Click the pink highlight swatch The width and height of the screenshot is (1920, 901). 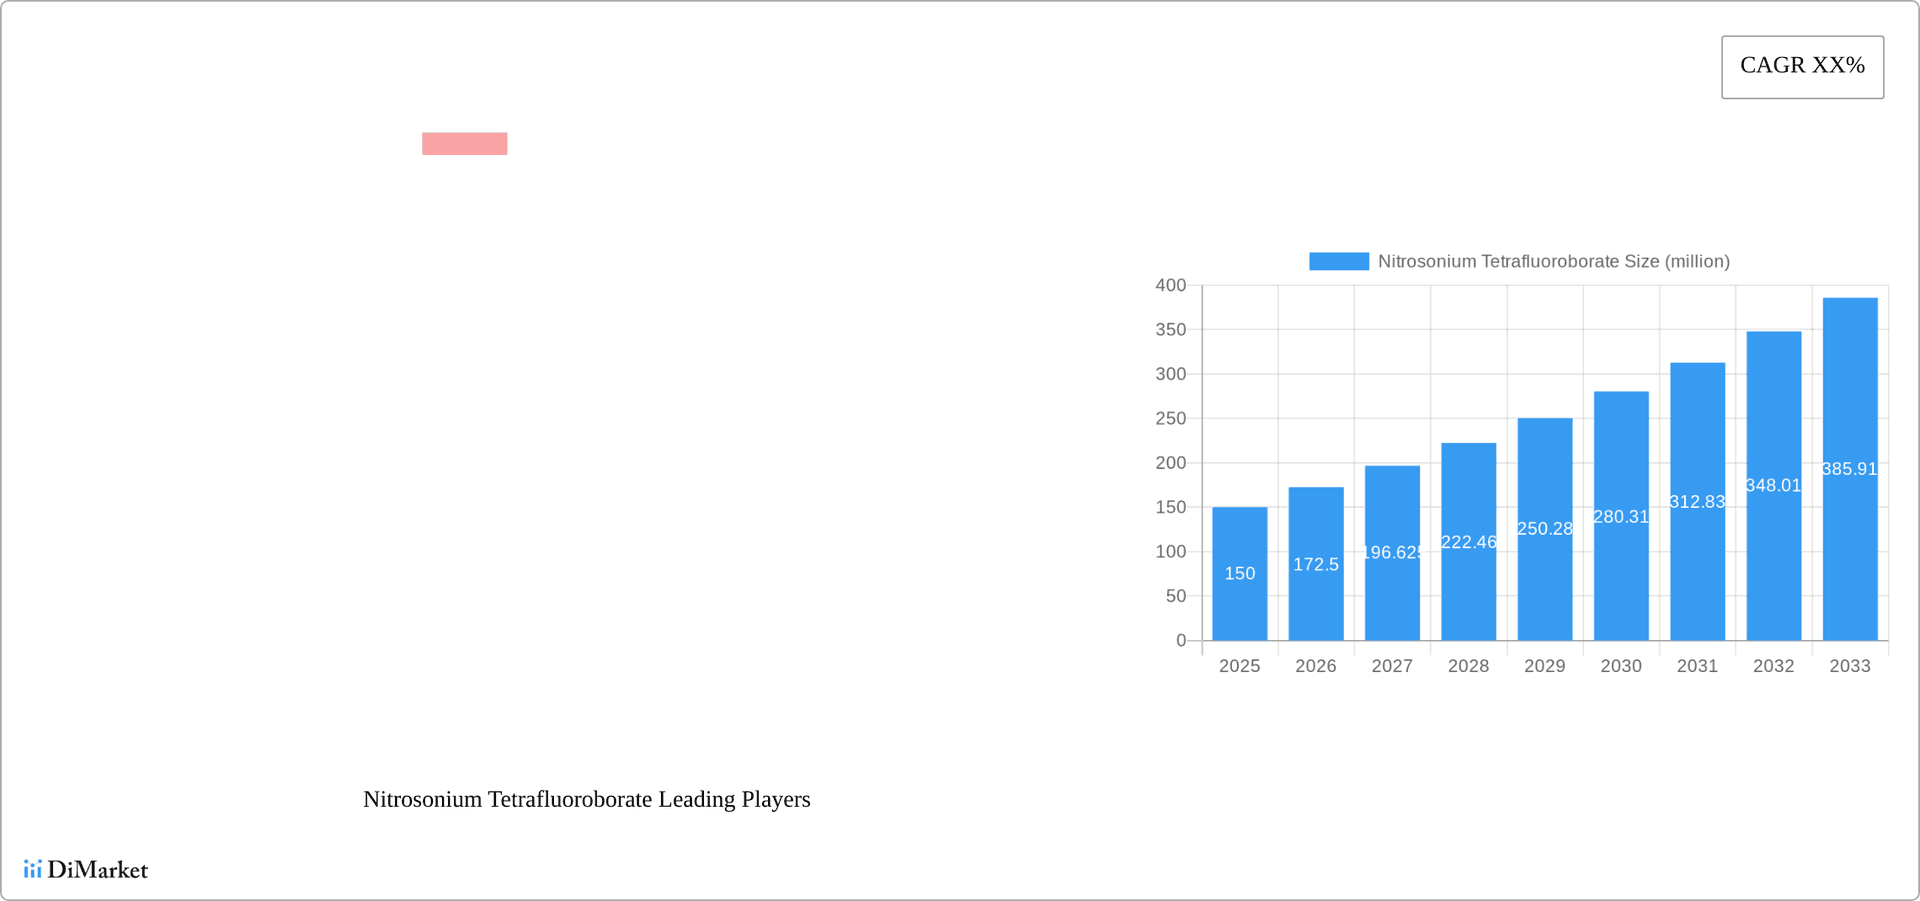tap(465, 143)
